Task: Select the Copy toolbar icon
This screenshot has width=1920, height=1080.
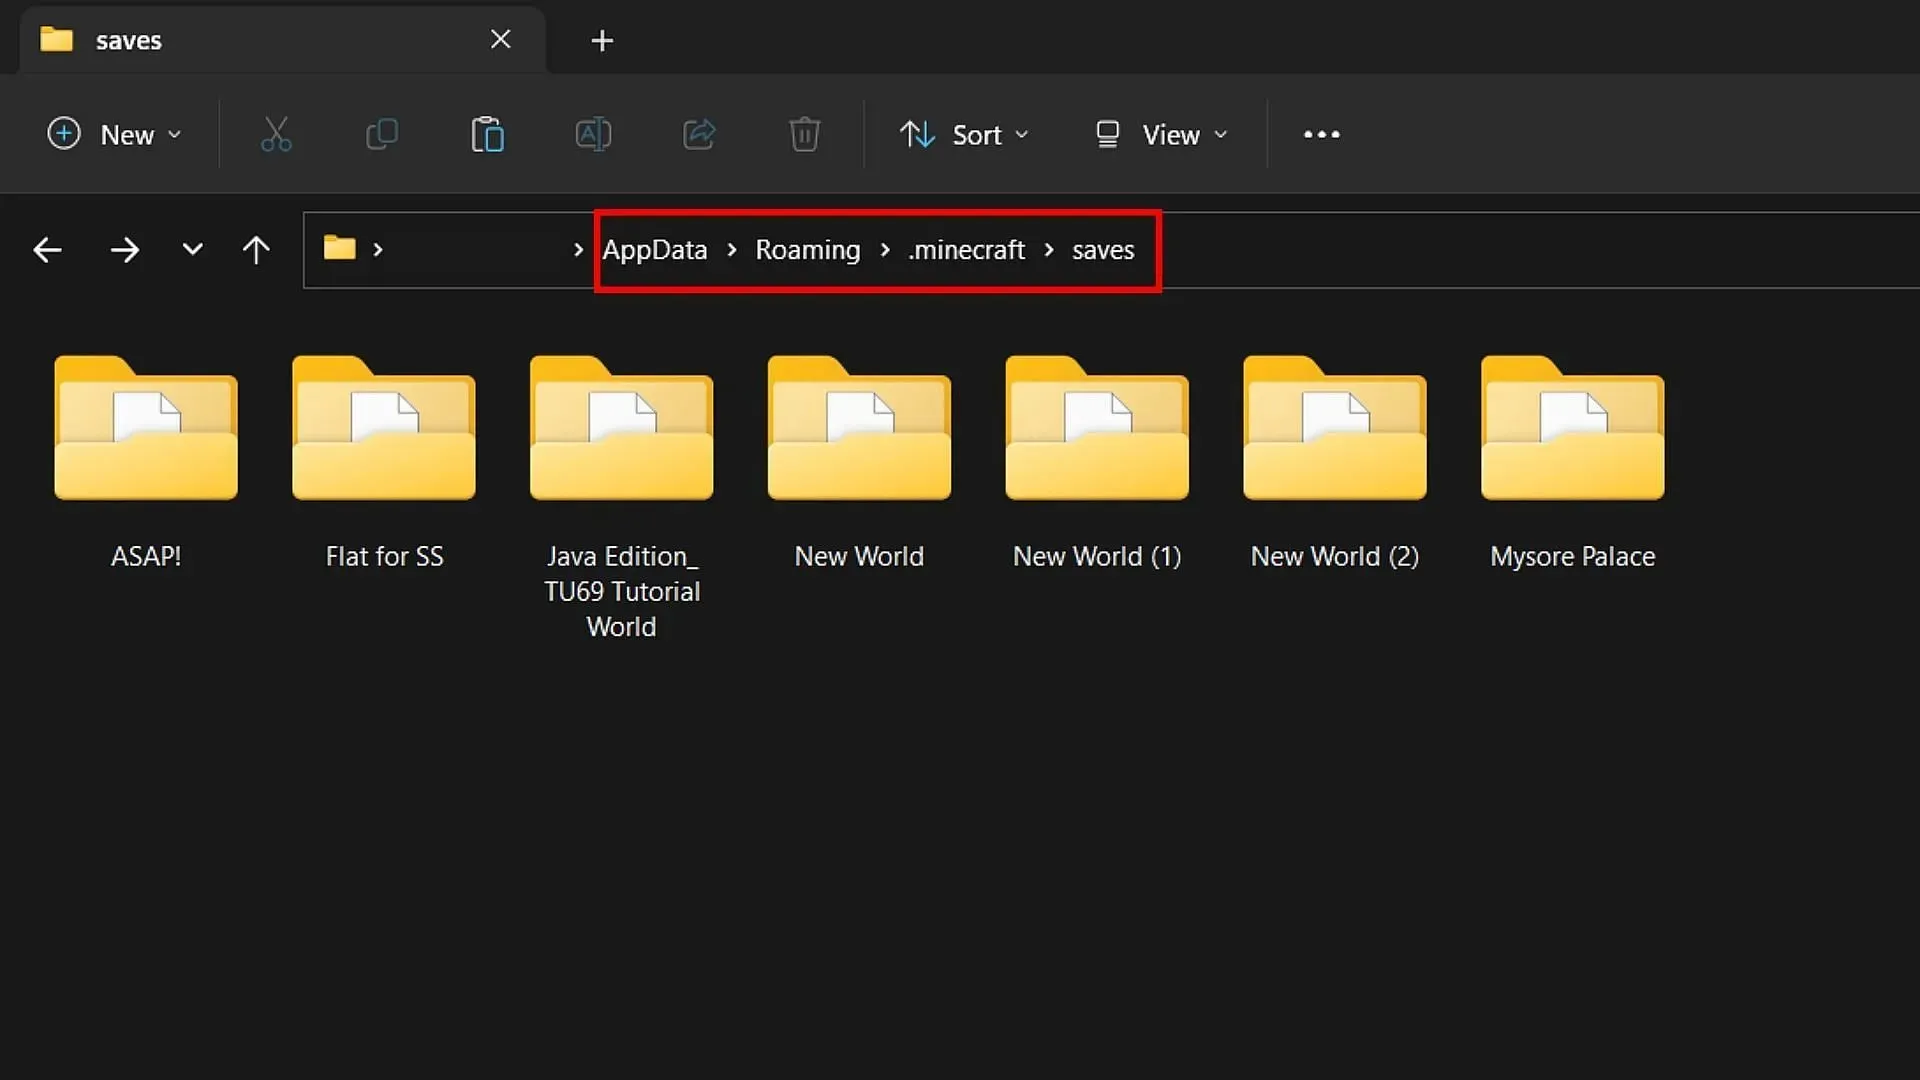Action: [381, 135]
